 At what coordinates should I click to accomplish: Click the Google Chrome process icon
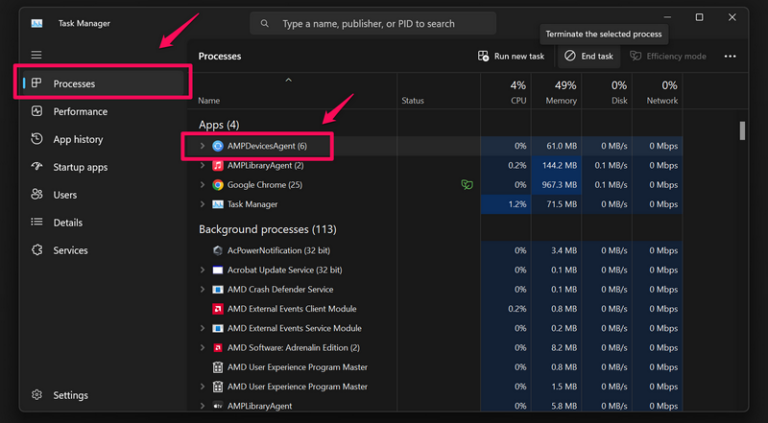coord(217,185)
